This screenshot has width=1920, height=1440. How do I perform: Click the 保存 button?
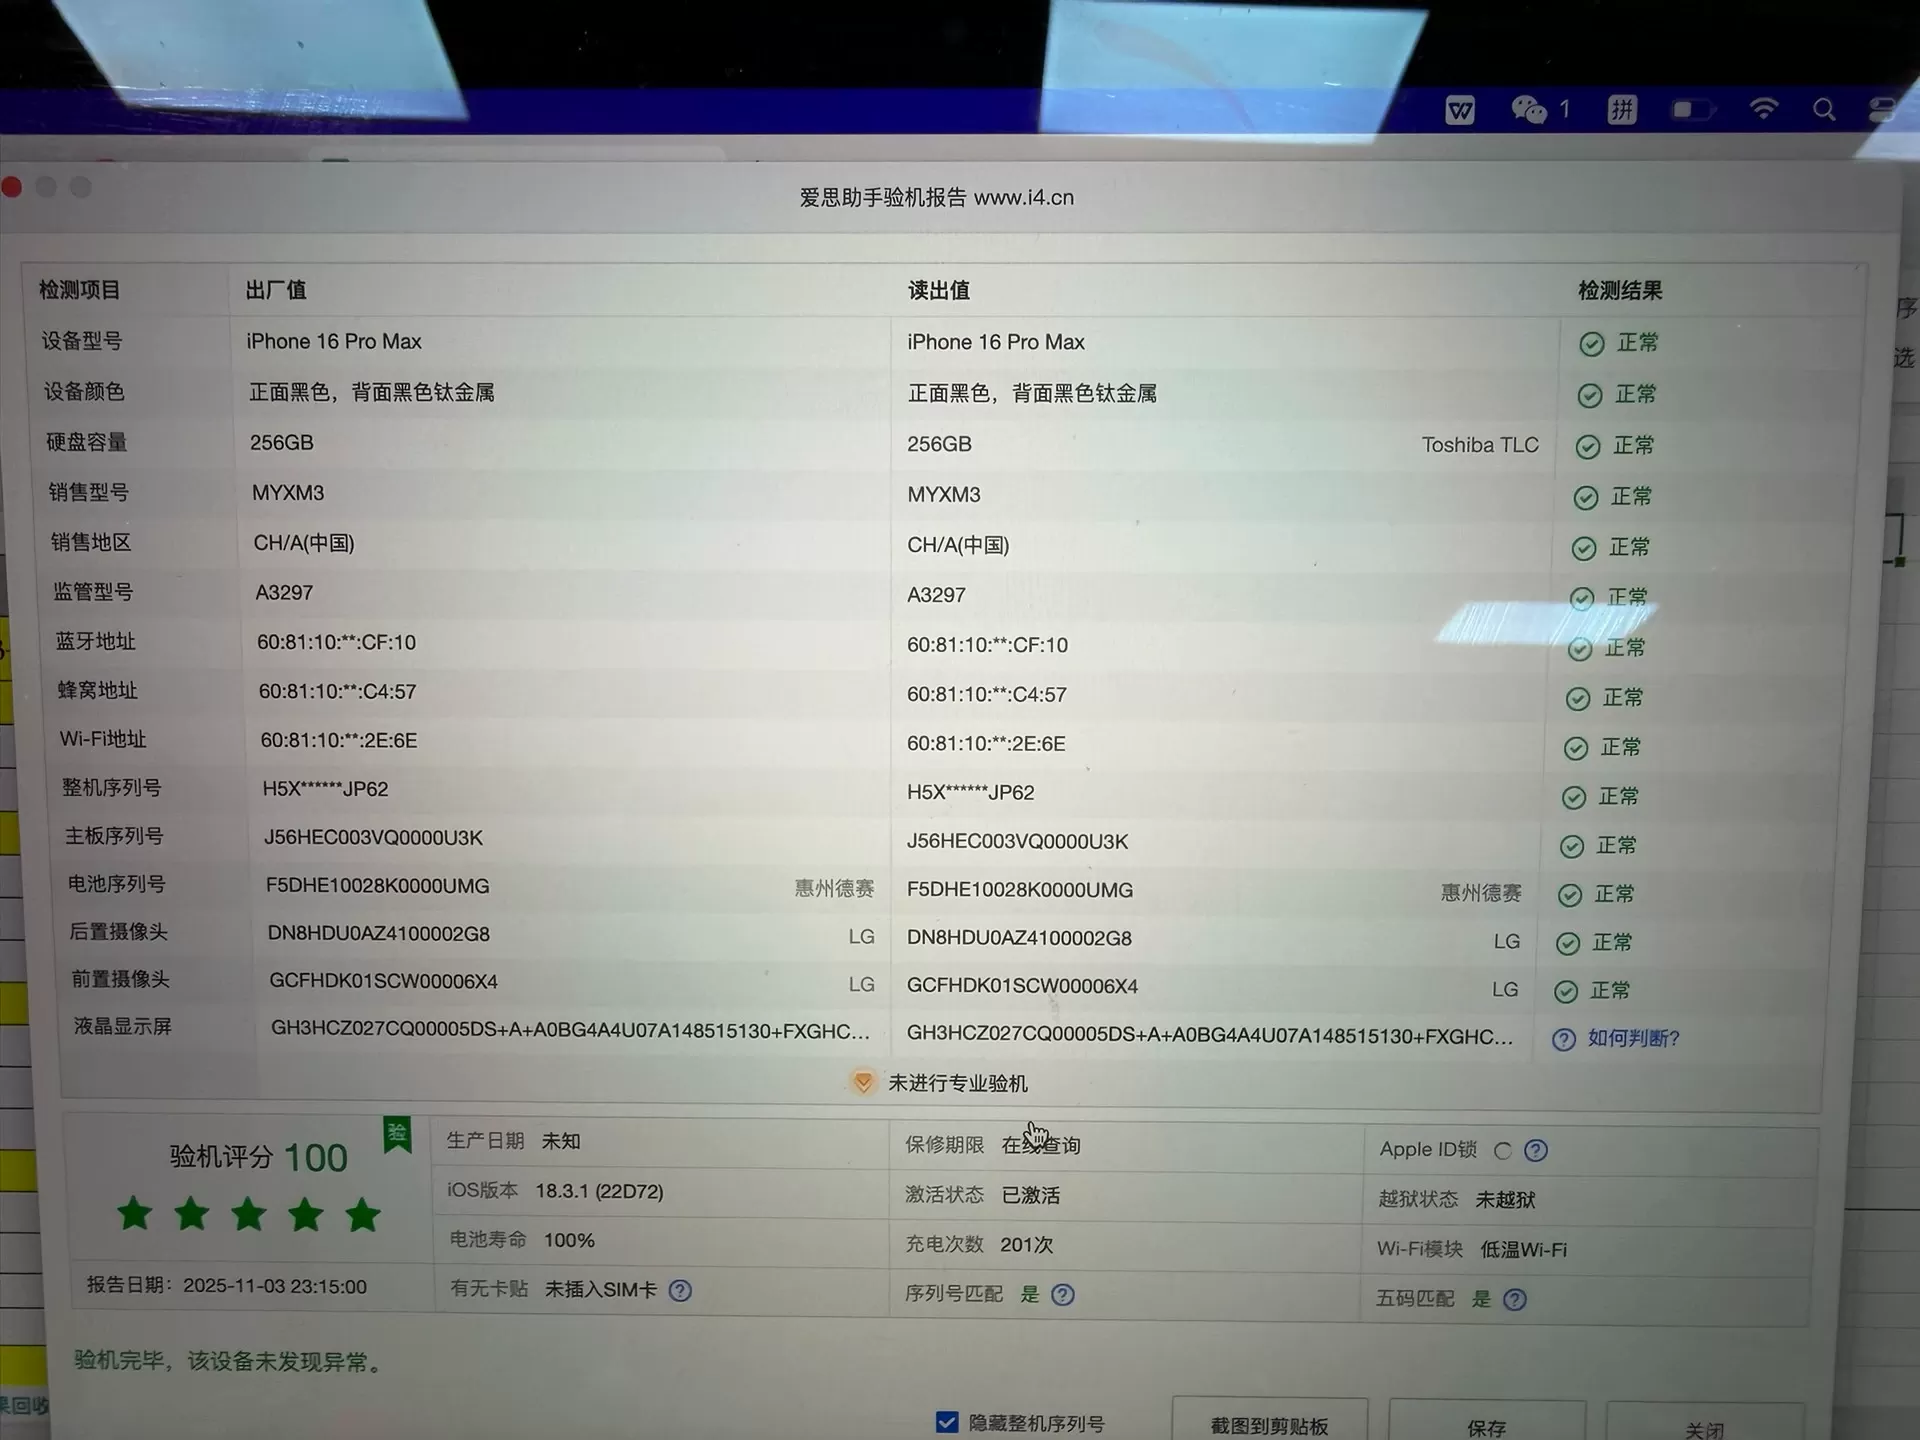click(x=1487, y=1425)
